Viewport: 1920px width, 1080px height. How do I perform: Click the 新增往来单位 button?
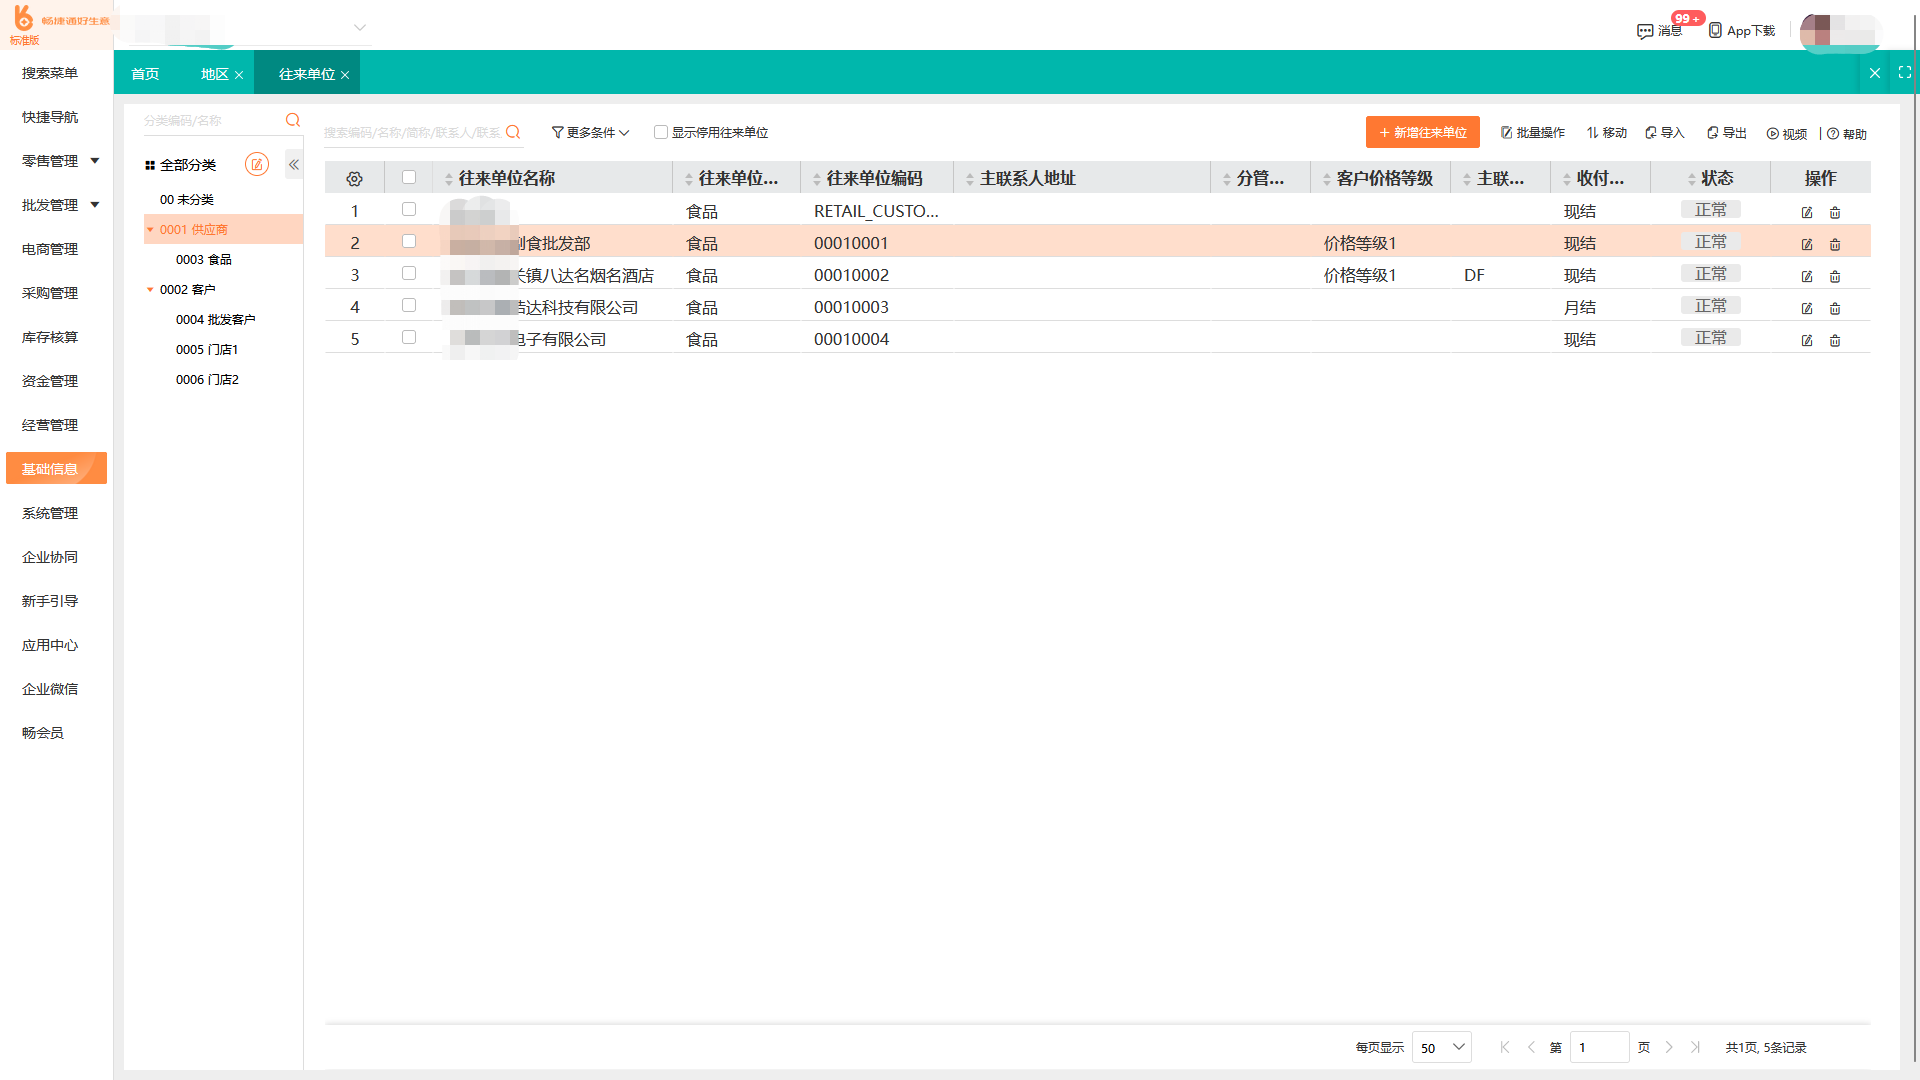pyautogui.click(x=1424, y=131)
